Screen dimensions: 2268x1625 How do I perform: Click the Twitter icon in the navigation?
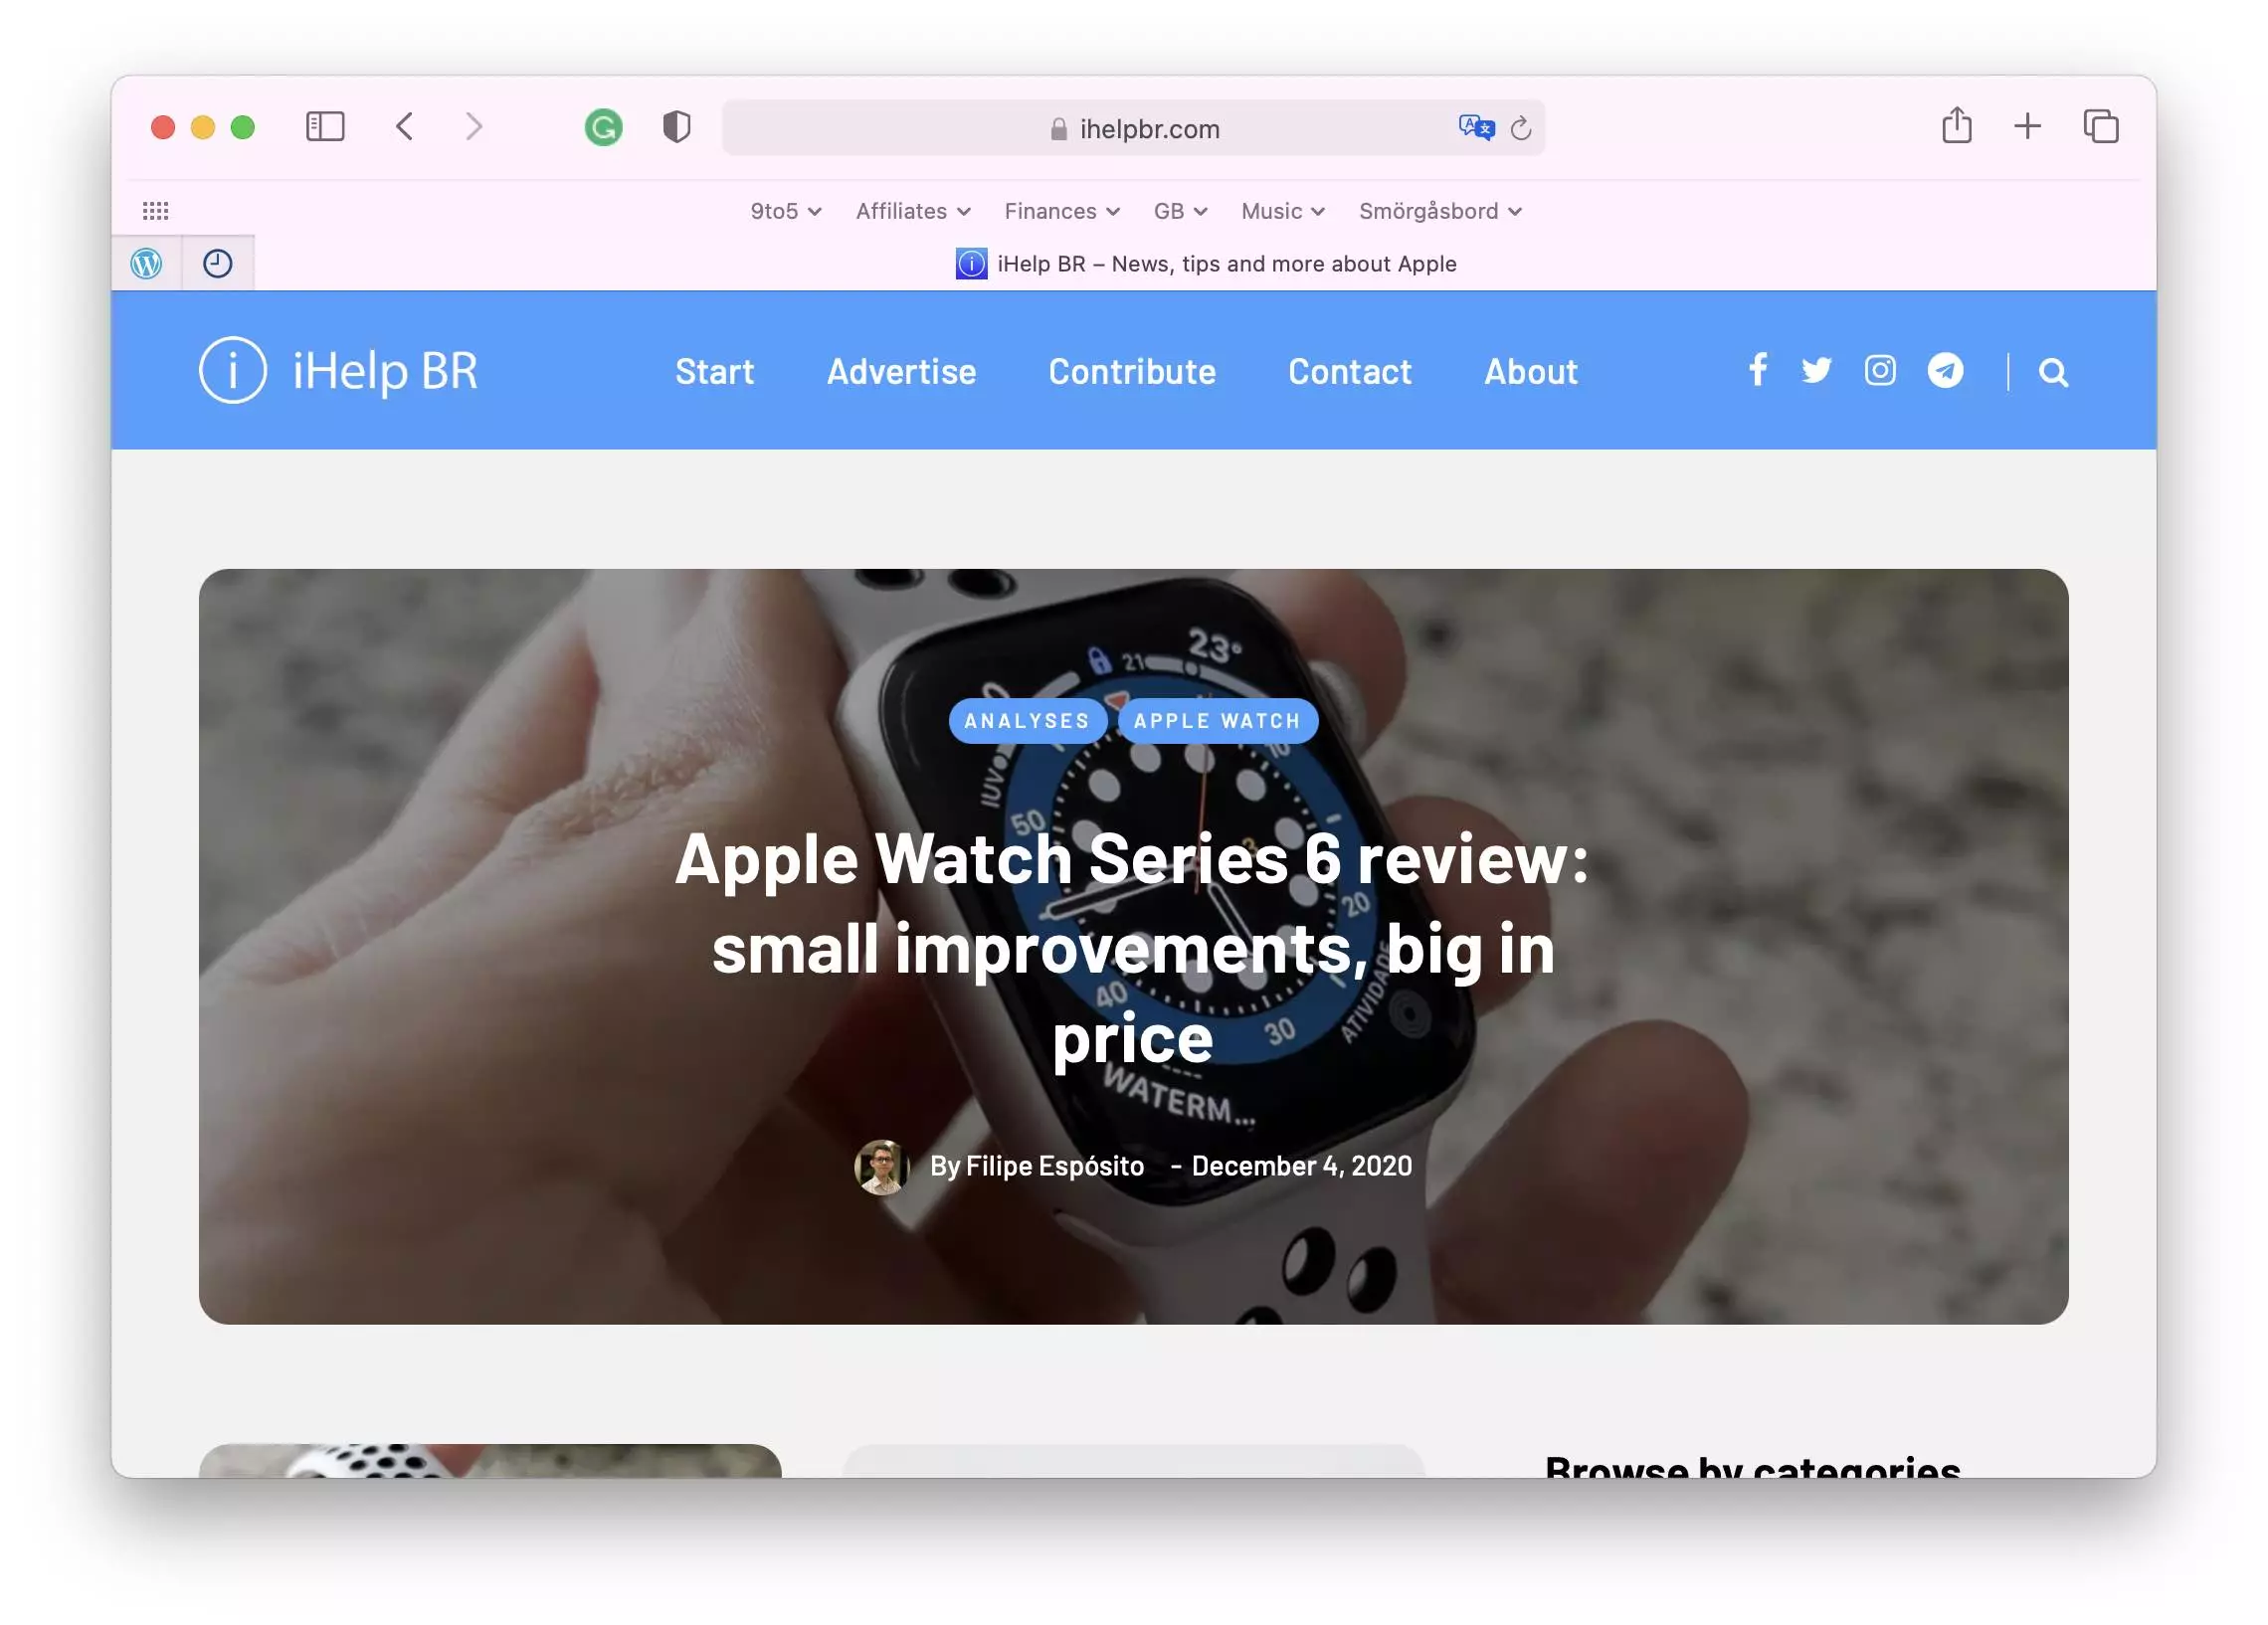tap(1816, 371)
